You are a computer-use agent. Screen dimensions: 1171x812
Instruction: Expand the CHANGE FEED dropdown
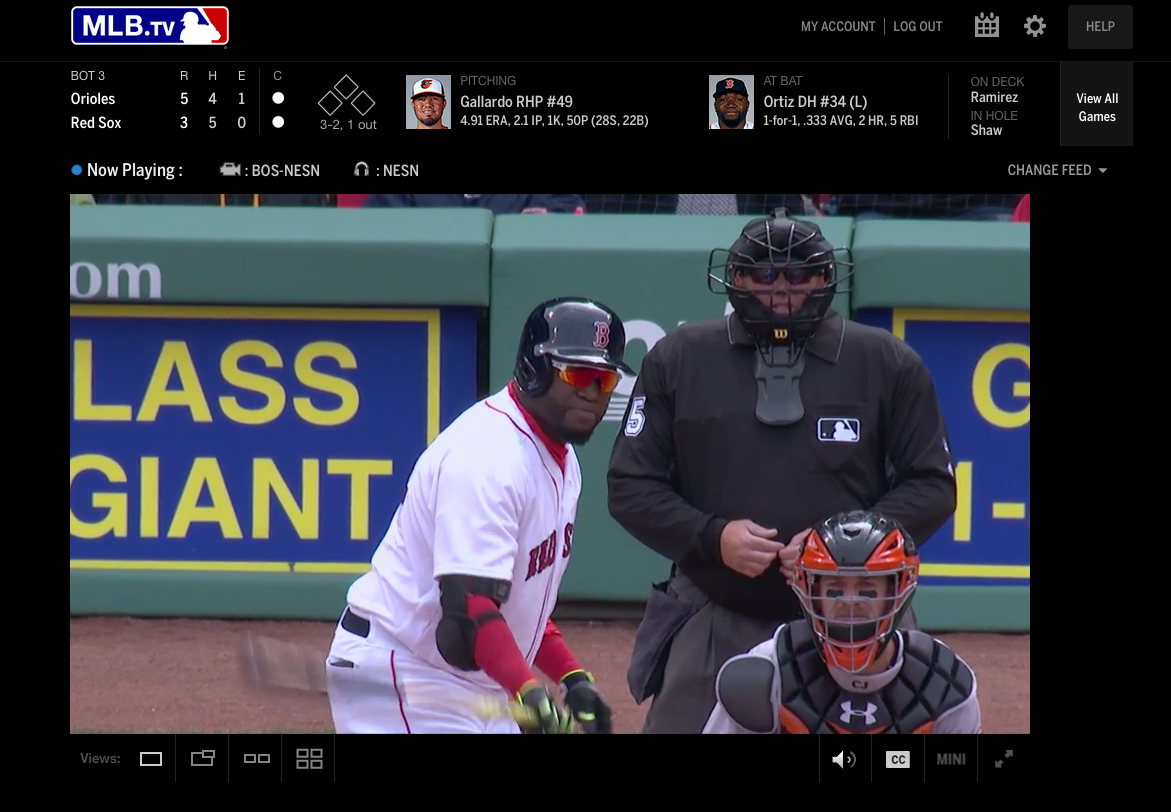coord(1057,170)
